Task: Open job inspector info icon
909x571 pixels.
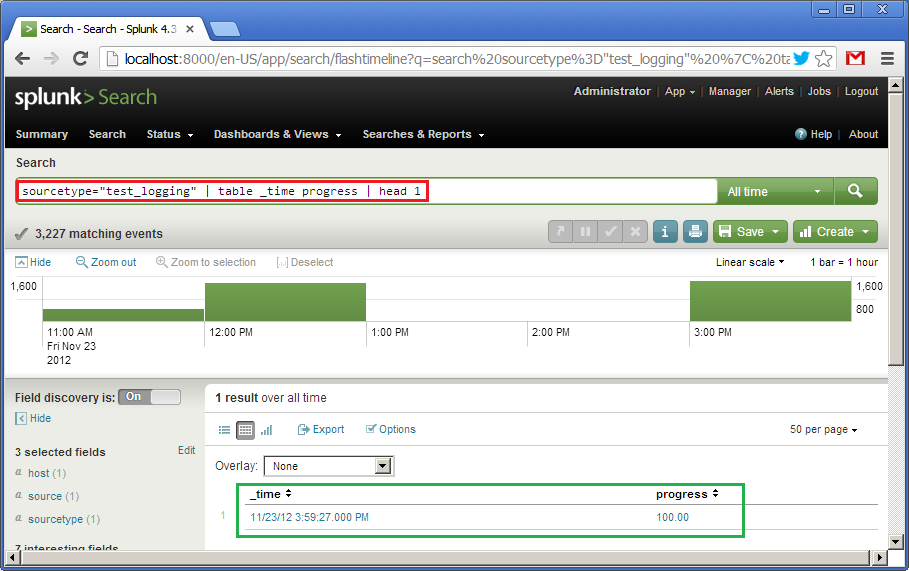Action: [x=665, y=232]
